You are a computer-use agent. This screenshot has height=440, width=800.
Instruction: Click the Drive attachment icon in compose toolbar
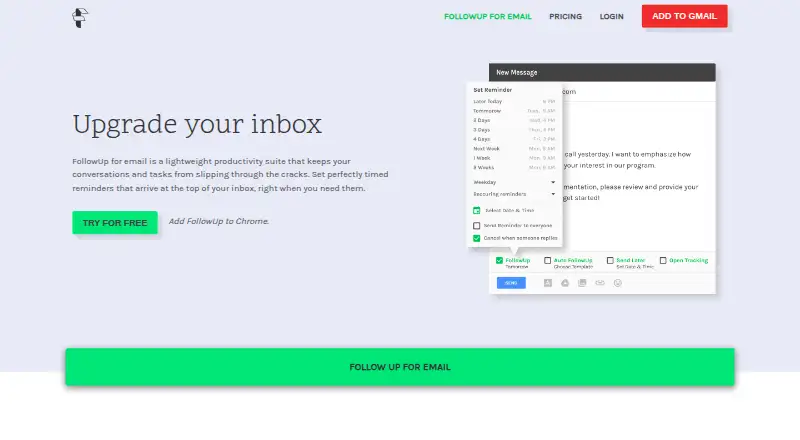click(x=565, y=283)
